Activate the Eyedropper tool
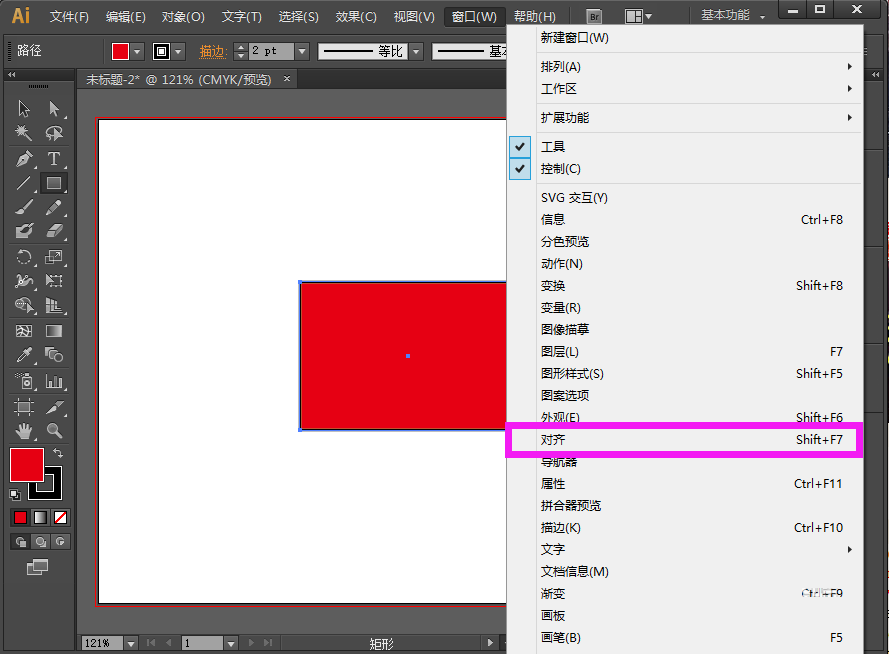 (24, 355)
